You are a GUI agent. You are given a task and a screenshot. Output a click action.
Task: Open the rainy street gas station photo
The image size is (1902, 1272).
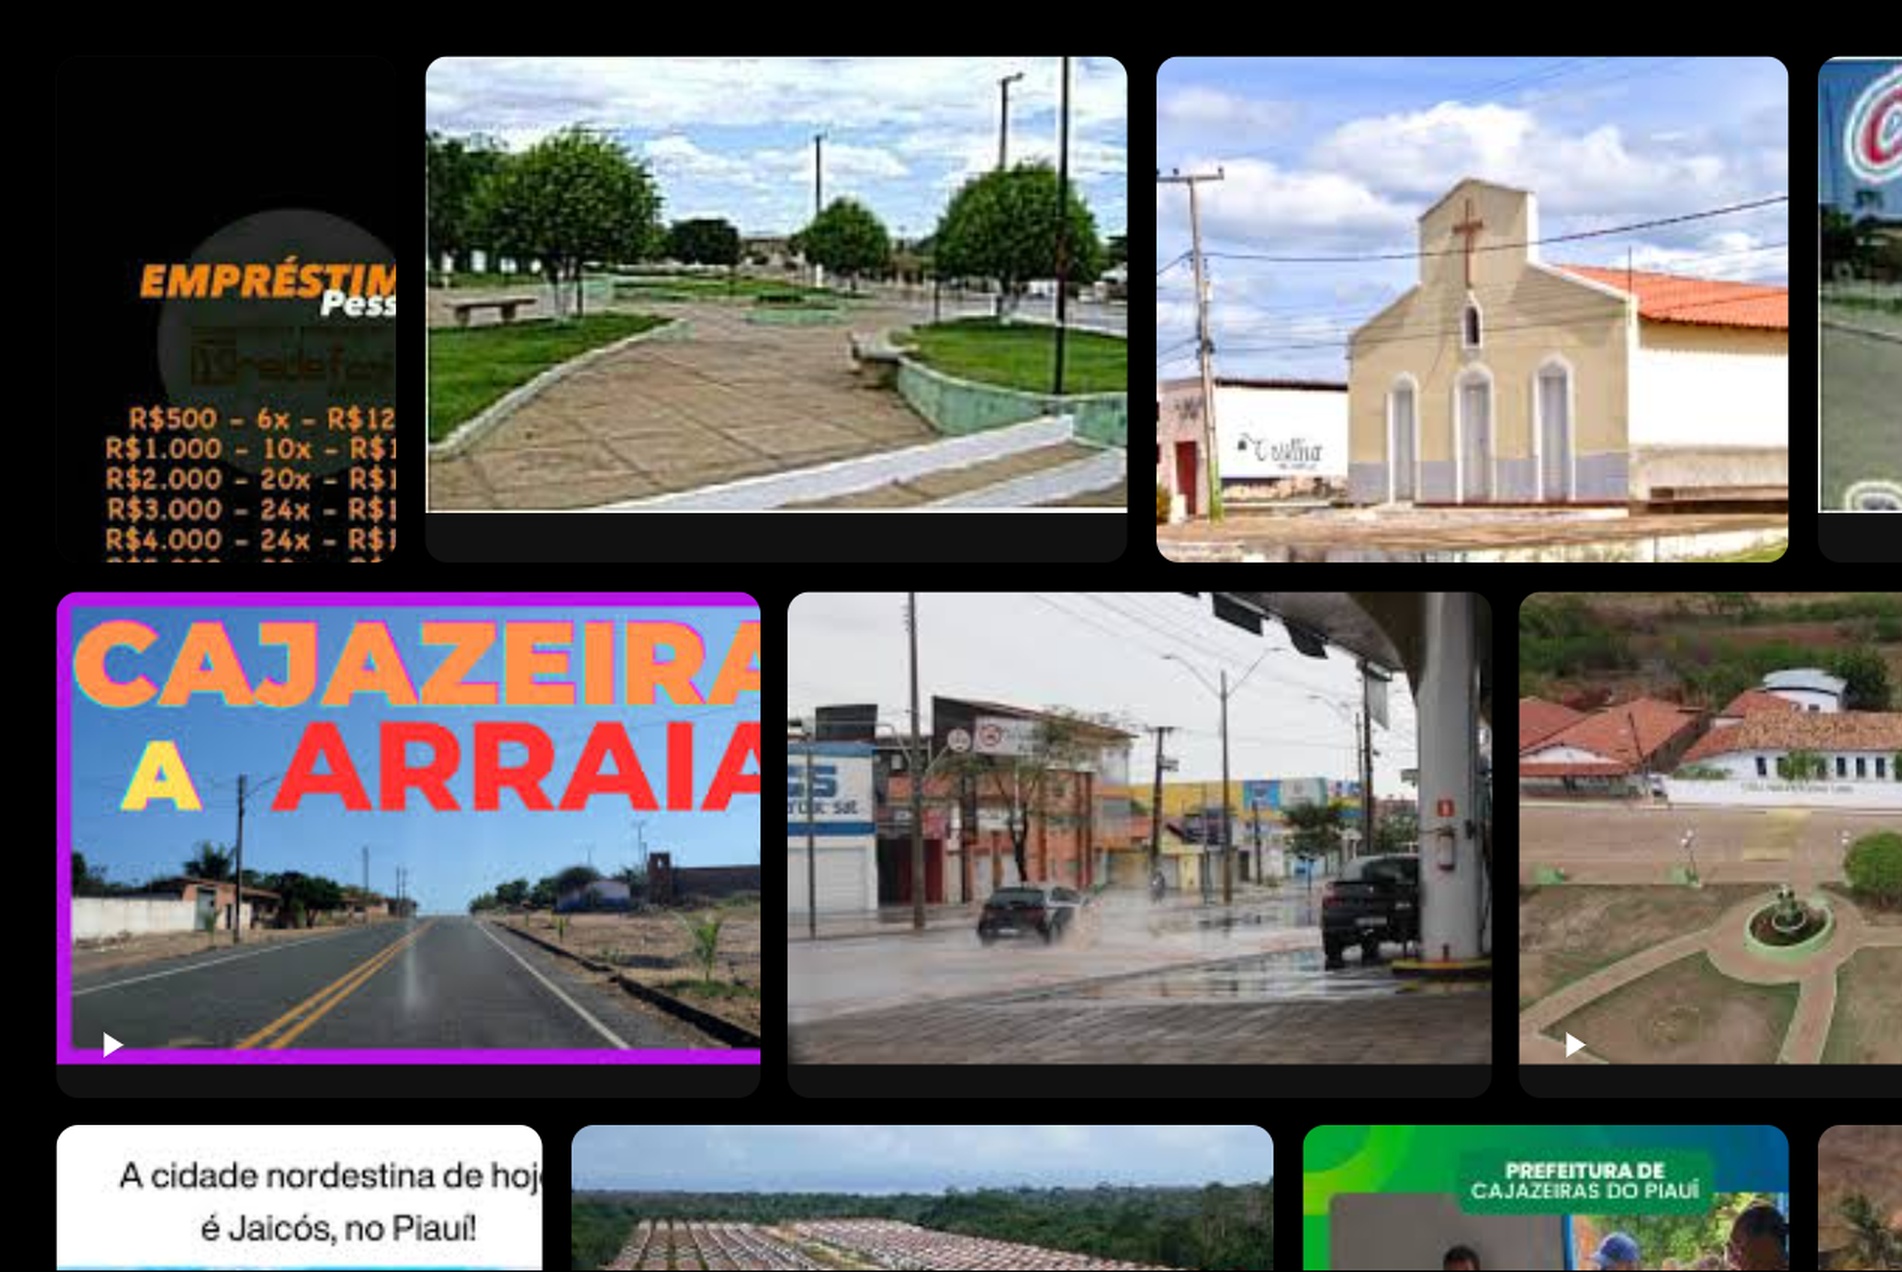pyautogui.click(x=1138, y=828)
